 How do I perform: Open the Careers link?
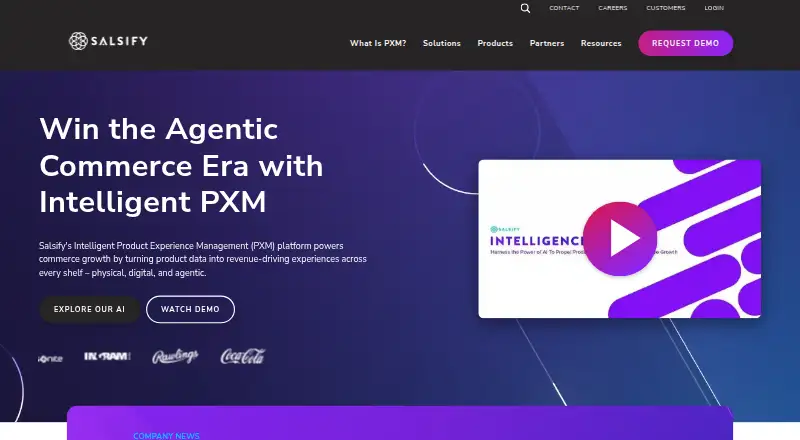click(613, 8)
